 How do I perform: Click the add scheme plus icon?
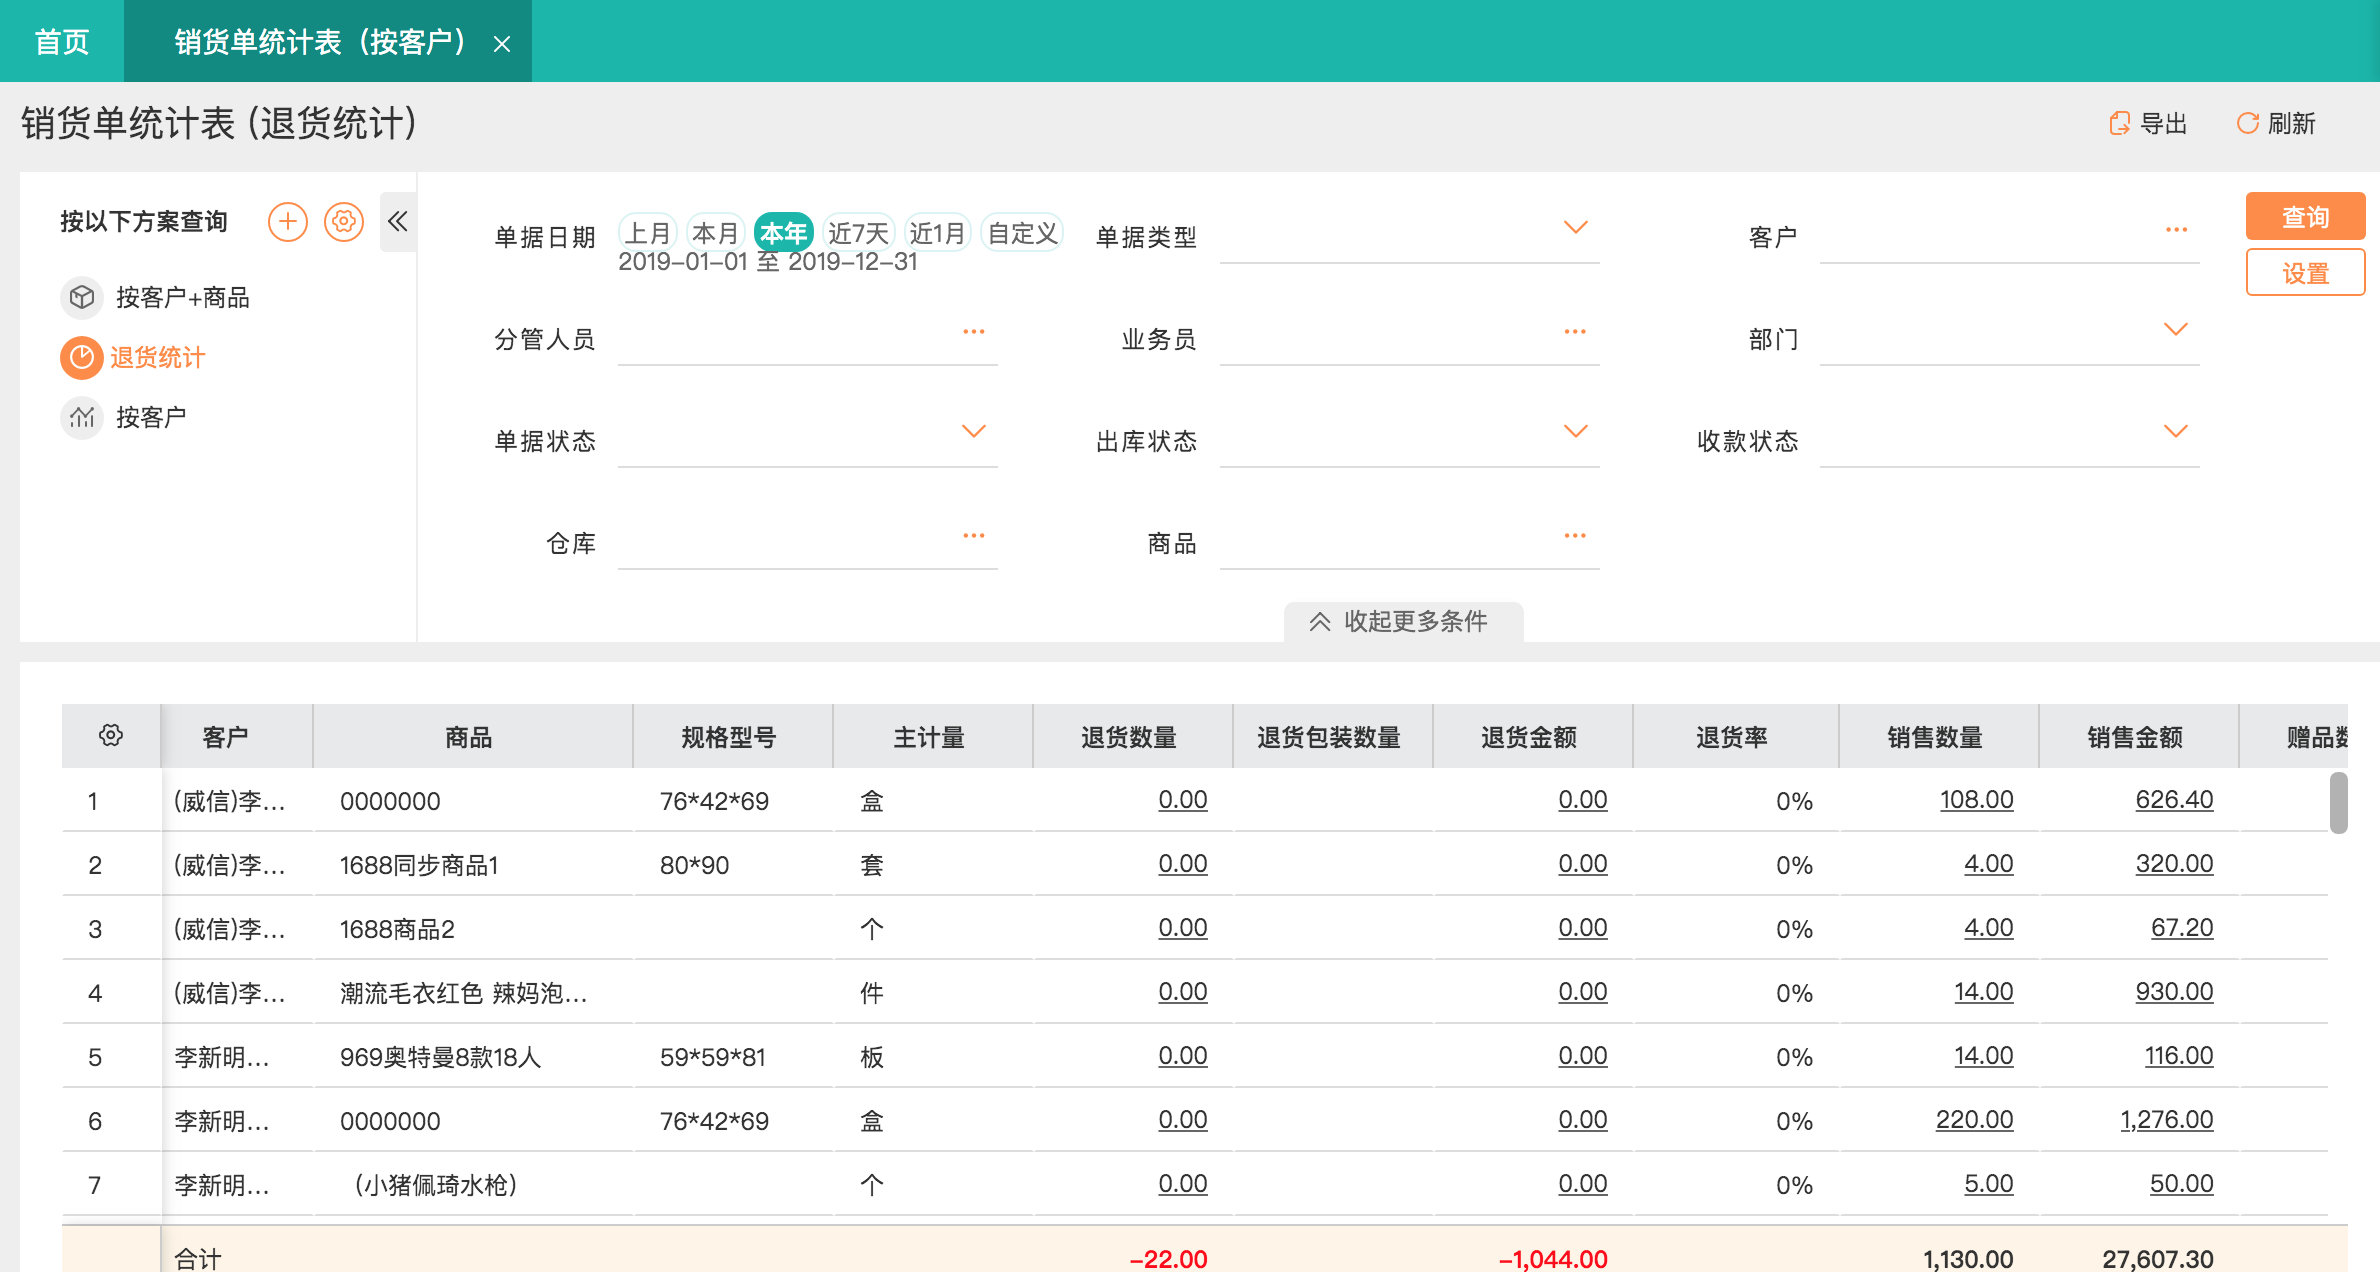[x=288, y=222]
